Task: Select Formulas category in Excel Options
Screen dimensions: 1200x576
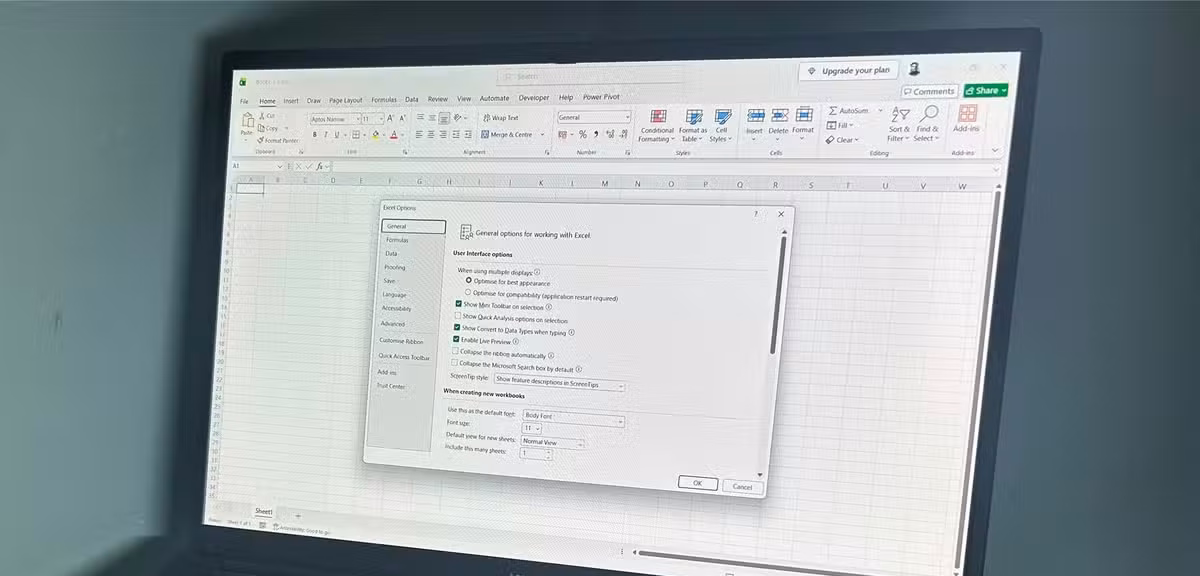Action: (x=397, y=240)
